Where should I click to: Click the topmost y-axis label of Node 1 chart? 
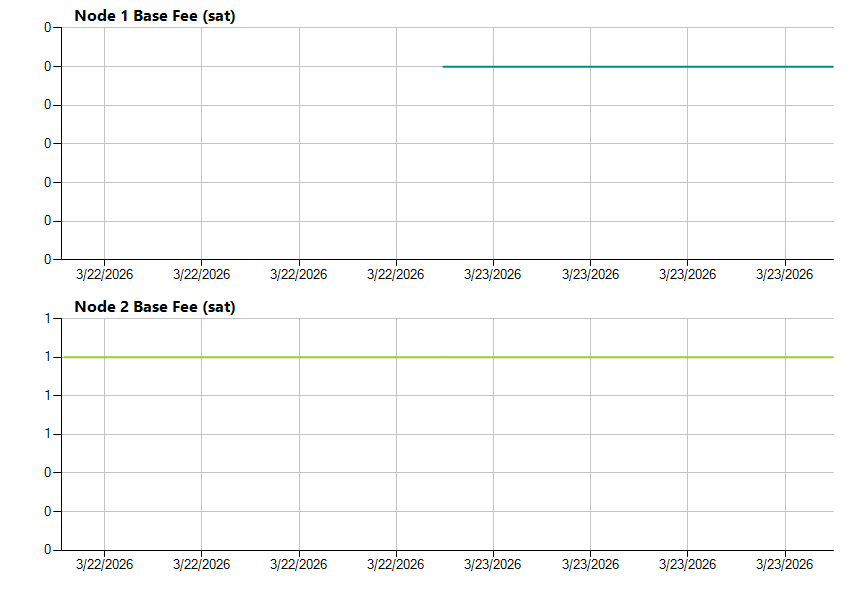[x=46, y=28]
